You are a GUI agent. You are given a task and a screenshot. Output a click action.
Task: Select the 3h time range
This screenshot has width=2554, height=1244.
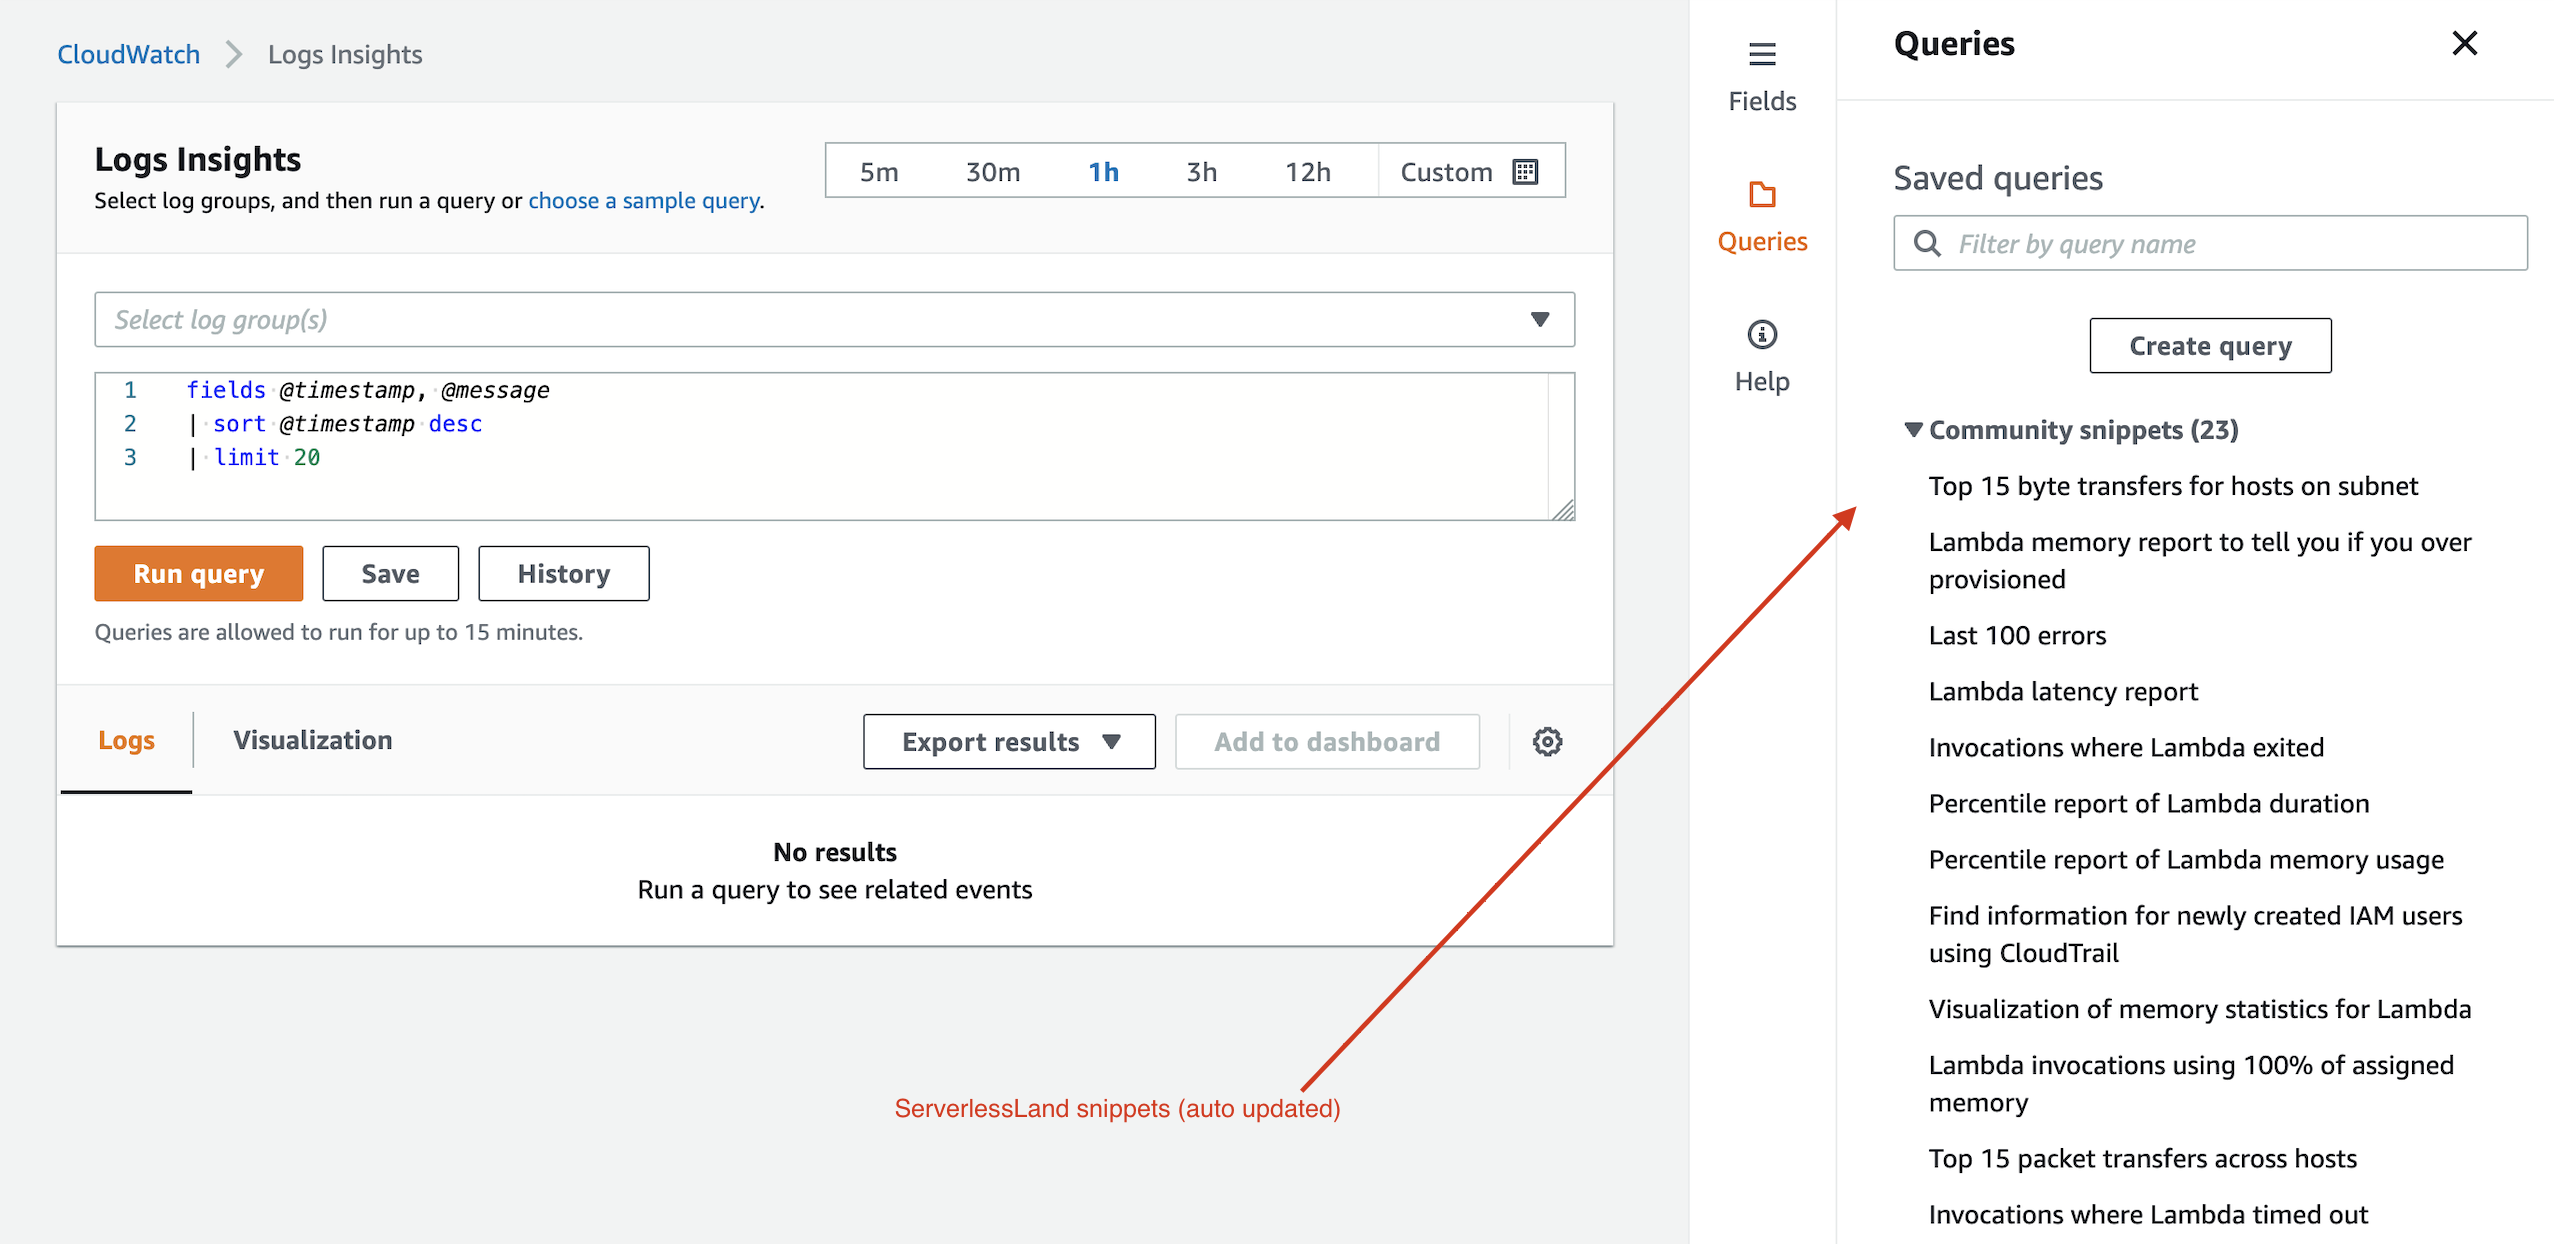click(x=1201, y=172)
